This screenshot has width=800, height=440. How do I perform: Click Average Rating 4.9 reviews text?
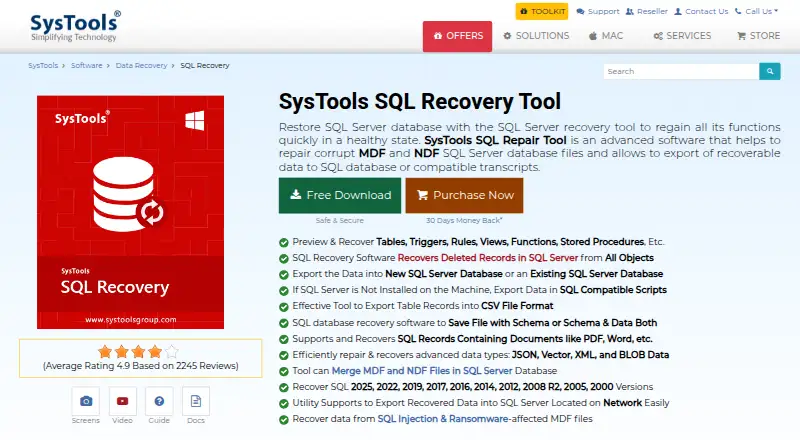(x=141, y=366)
